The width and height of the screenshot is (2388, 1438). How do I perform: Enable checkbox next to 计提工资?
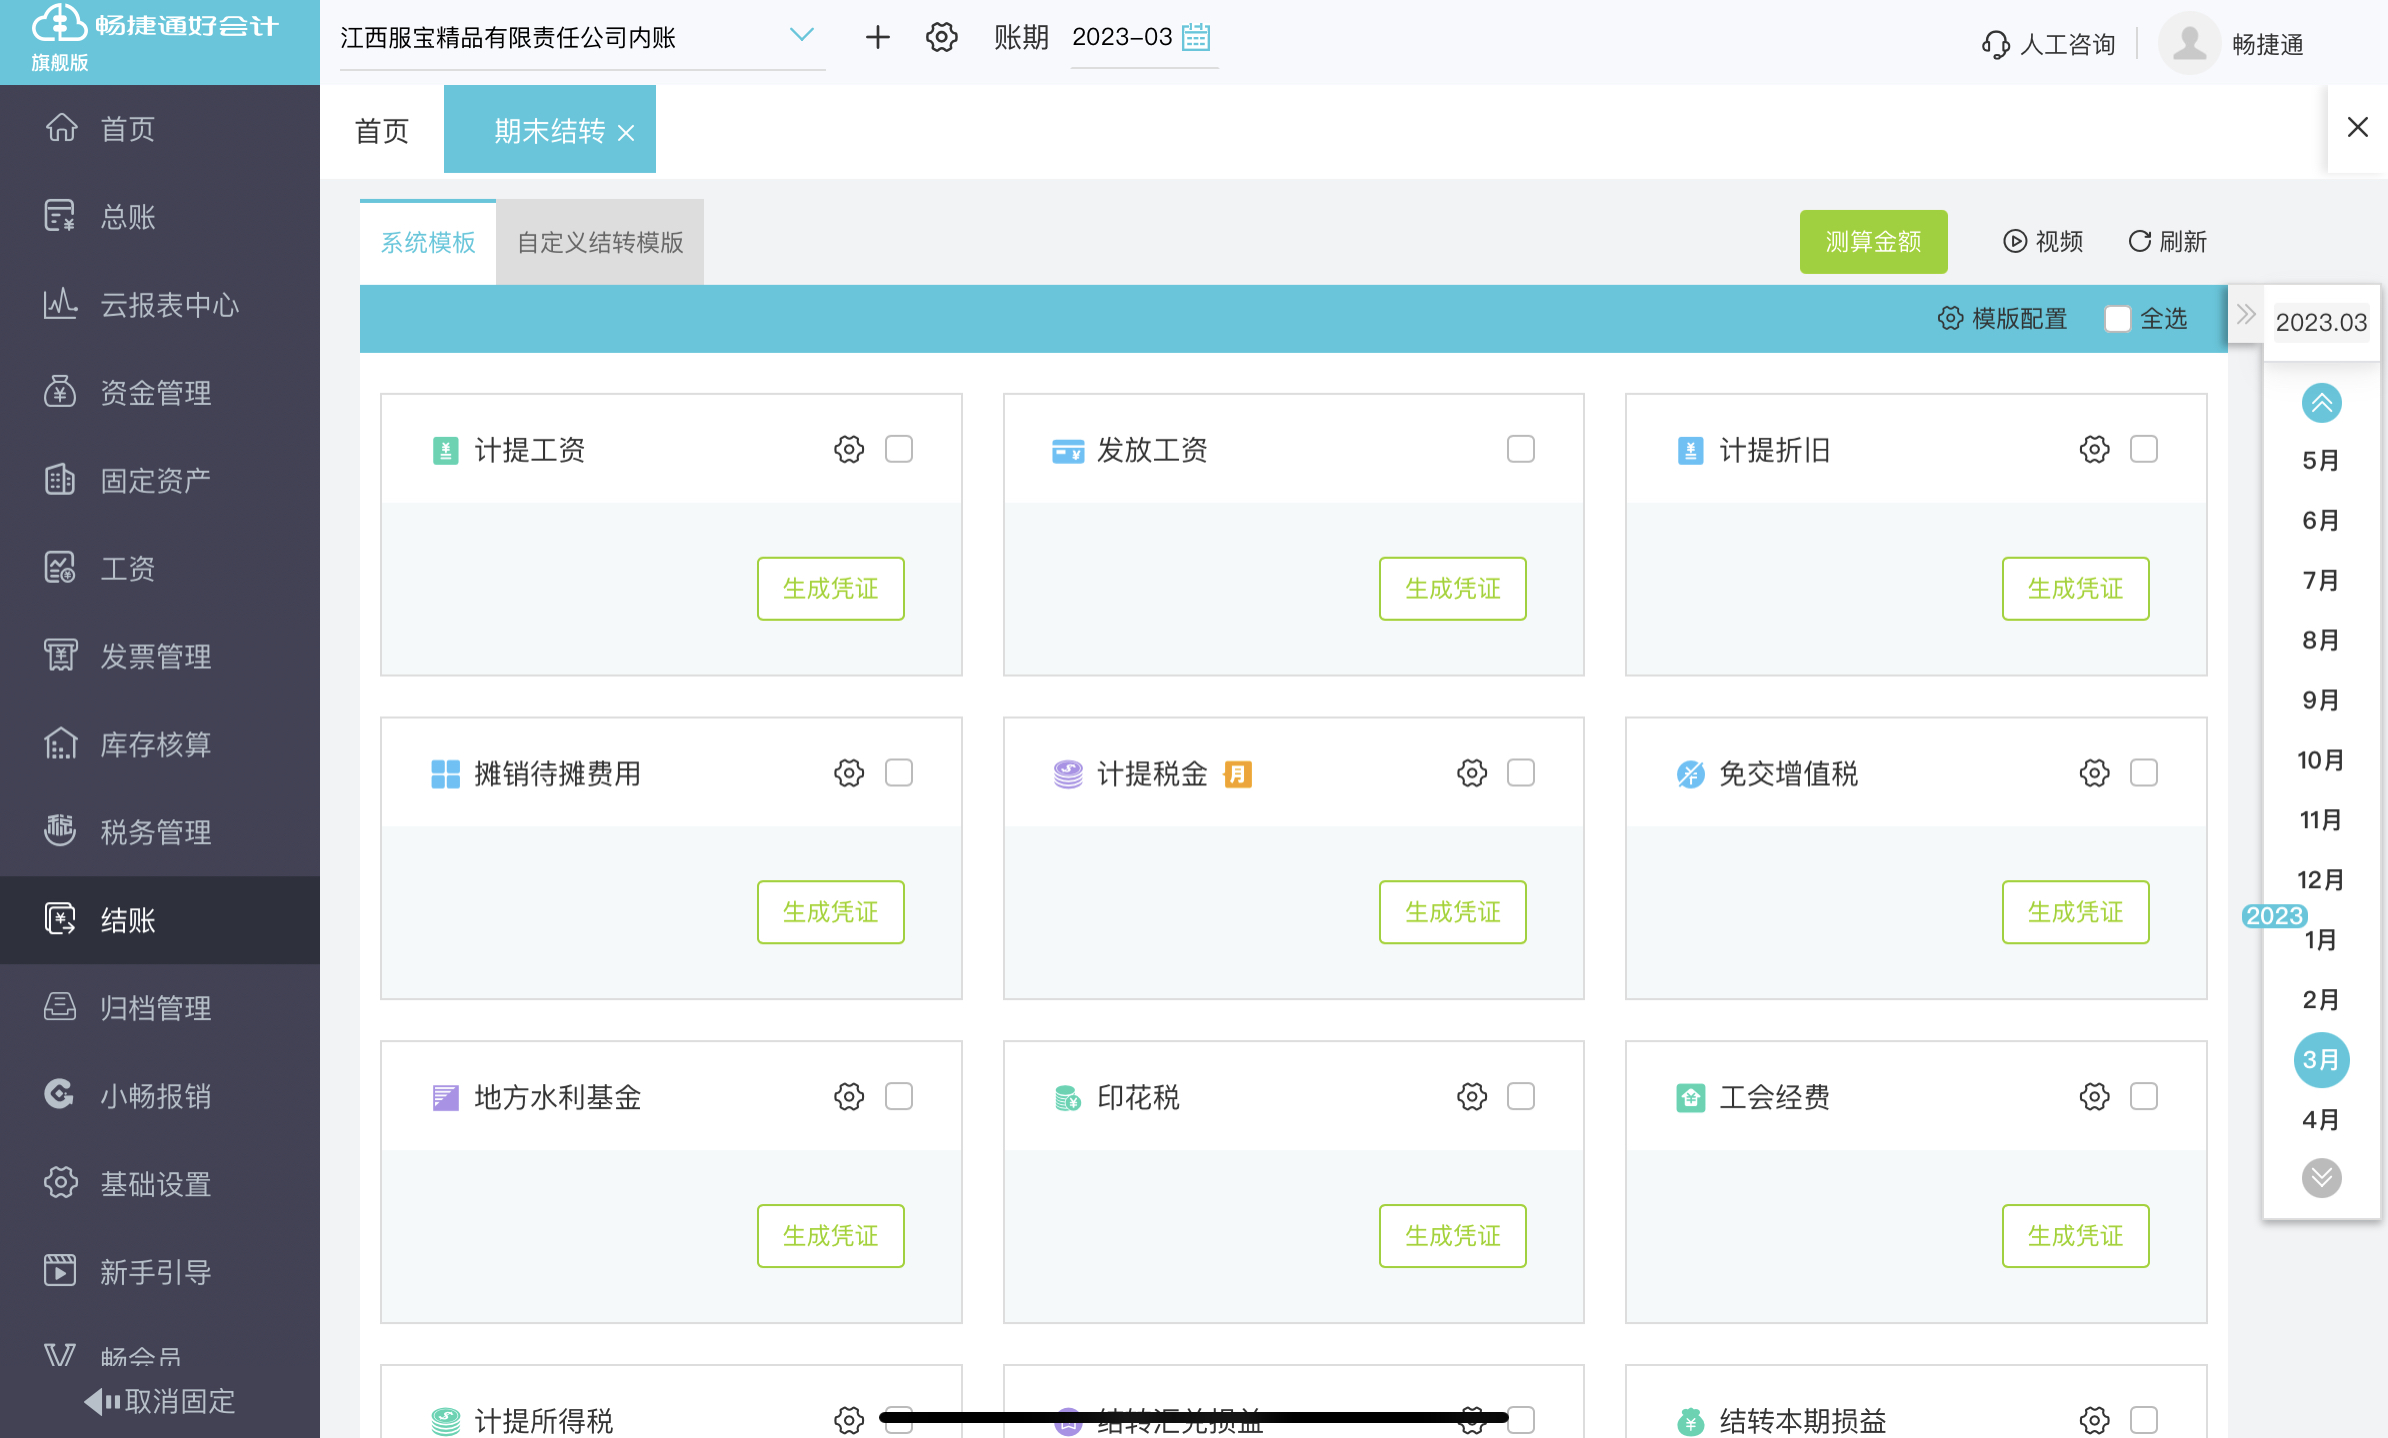coord(899,449)
